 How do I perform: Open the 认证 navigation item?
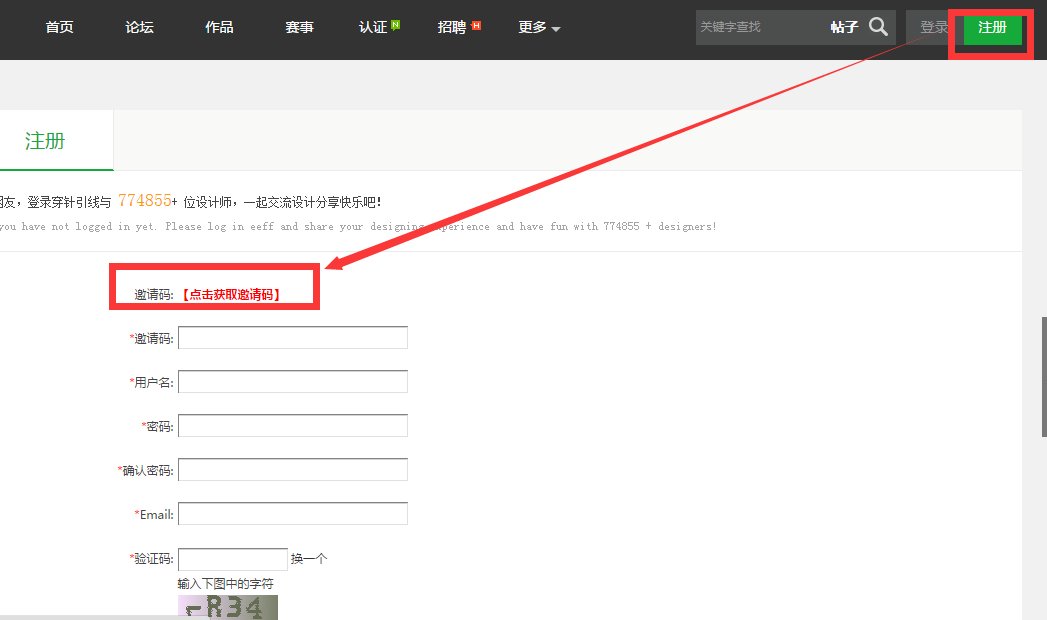coord(373,28)
